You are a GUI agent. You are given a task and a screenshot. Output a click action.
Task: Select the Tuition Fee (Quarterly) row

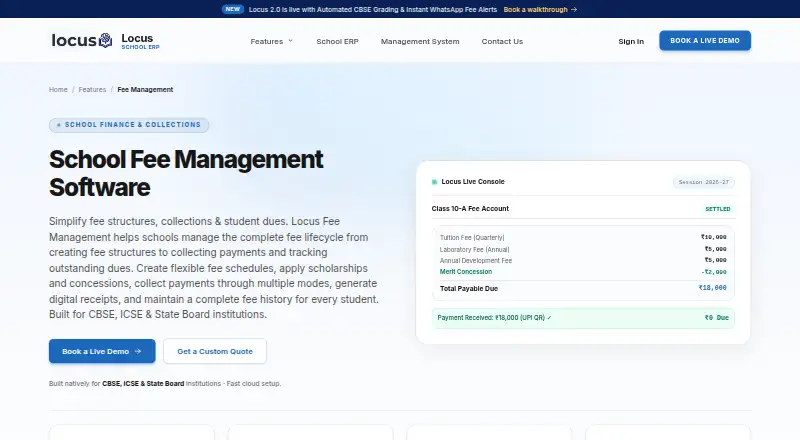[x=583, y=237]
